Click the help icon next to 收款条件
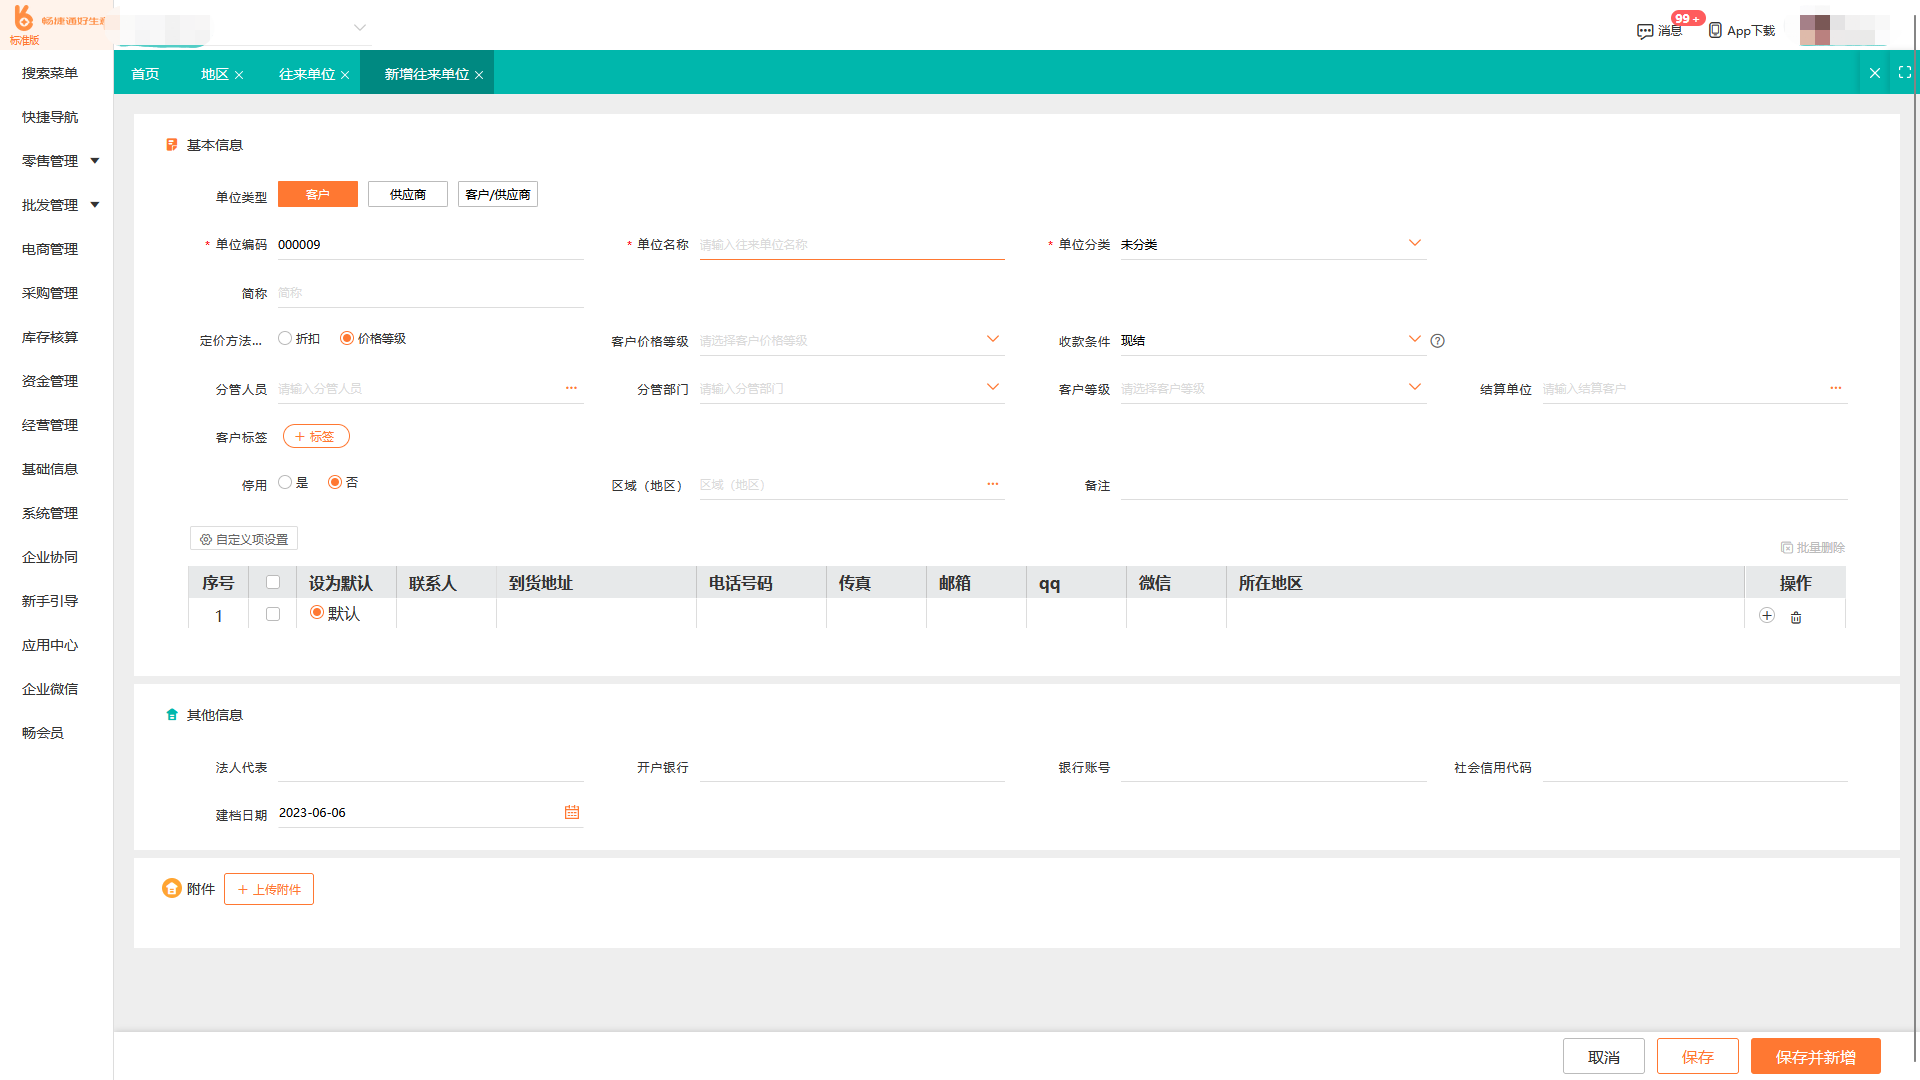Viewport: 1920px width, 1080px height. tap(1439, 340)
